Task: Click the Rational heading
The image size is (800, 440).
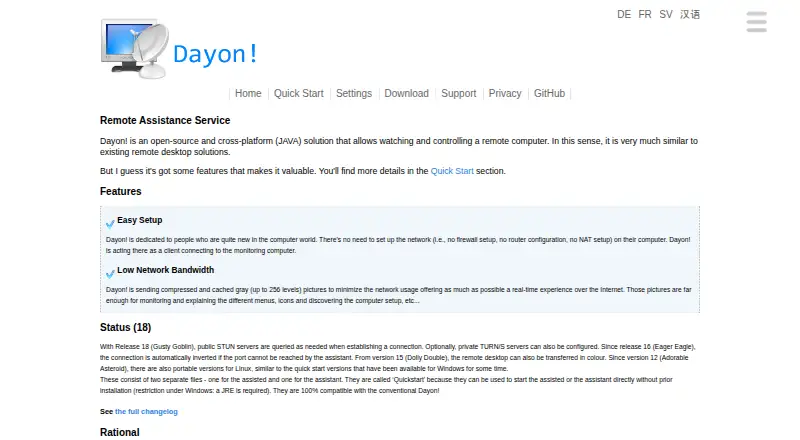Action: 119,432
